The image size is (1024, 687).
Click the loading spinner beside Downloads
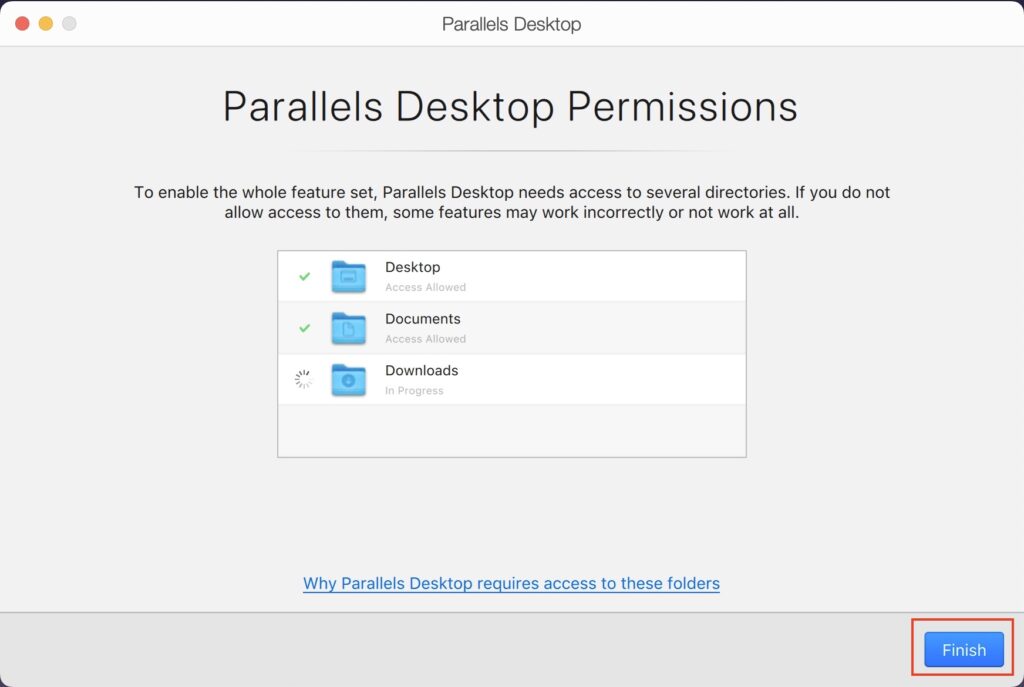(303, 379)
